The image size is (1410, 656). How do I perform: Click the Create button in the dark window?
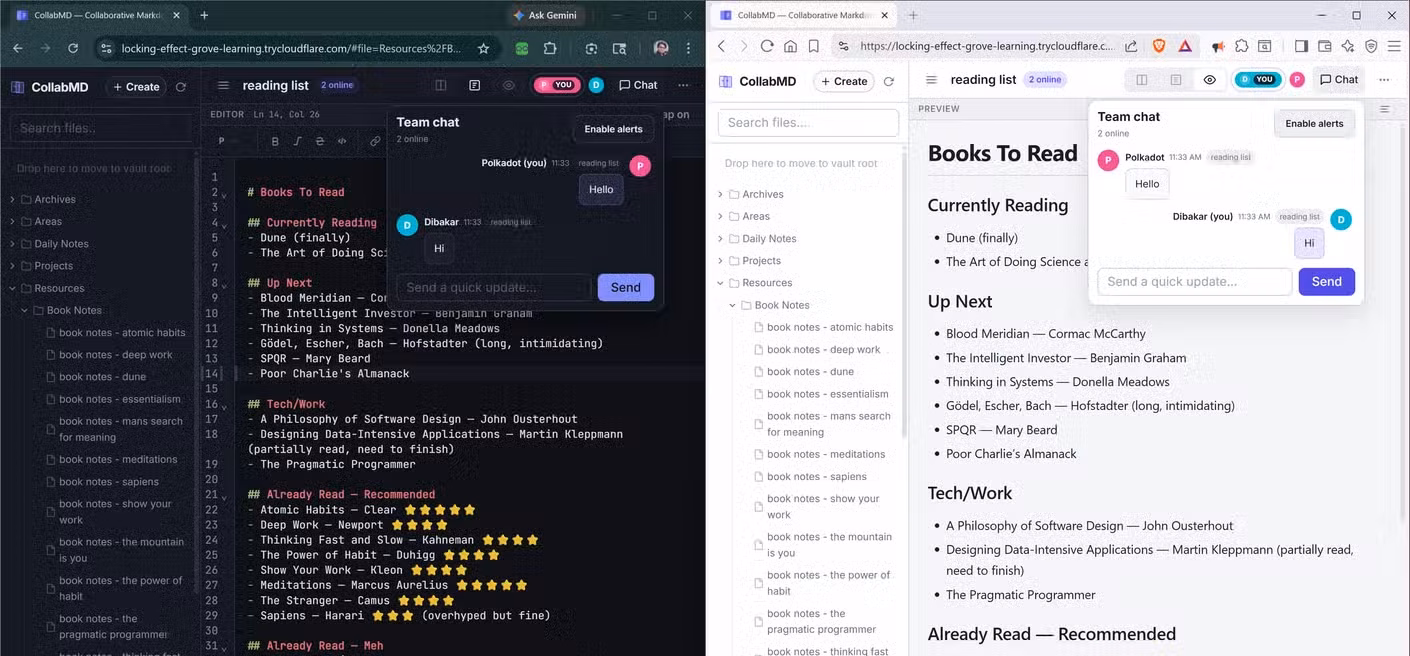point(136,87)
